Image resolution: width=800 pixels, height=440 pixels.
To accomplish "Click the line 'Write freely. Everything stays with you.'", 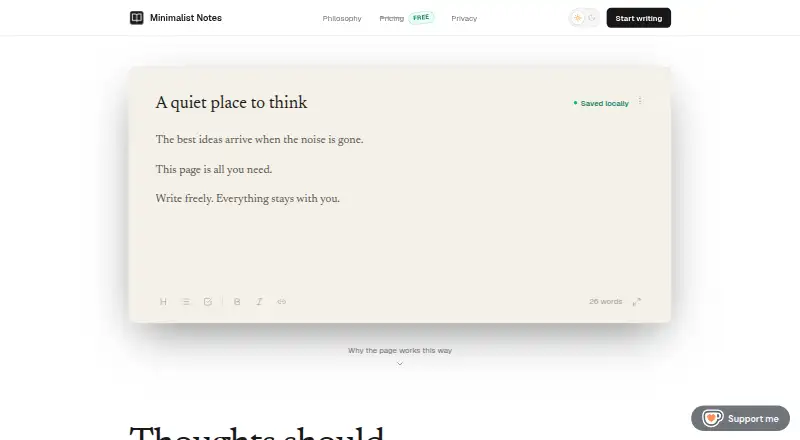I will [247, 199].
